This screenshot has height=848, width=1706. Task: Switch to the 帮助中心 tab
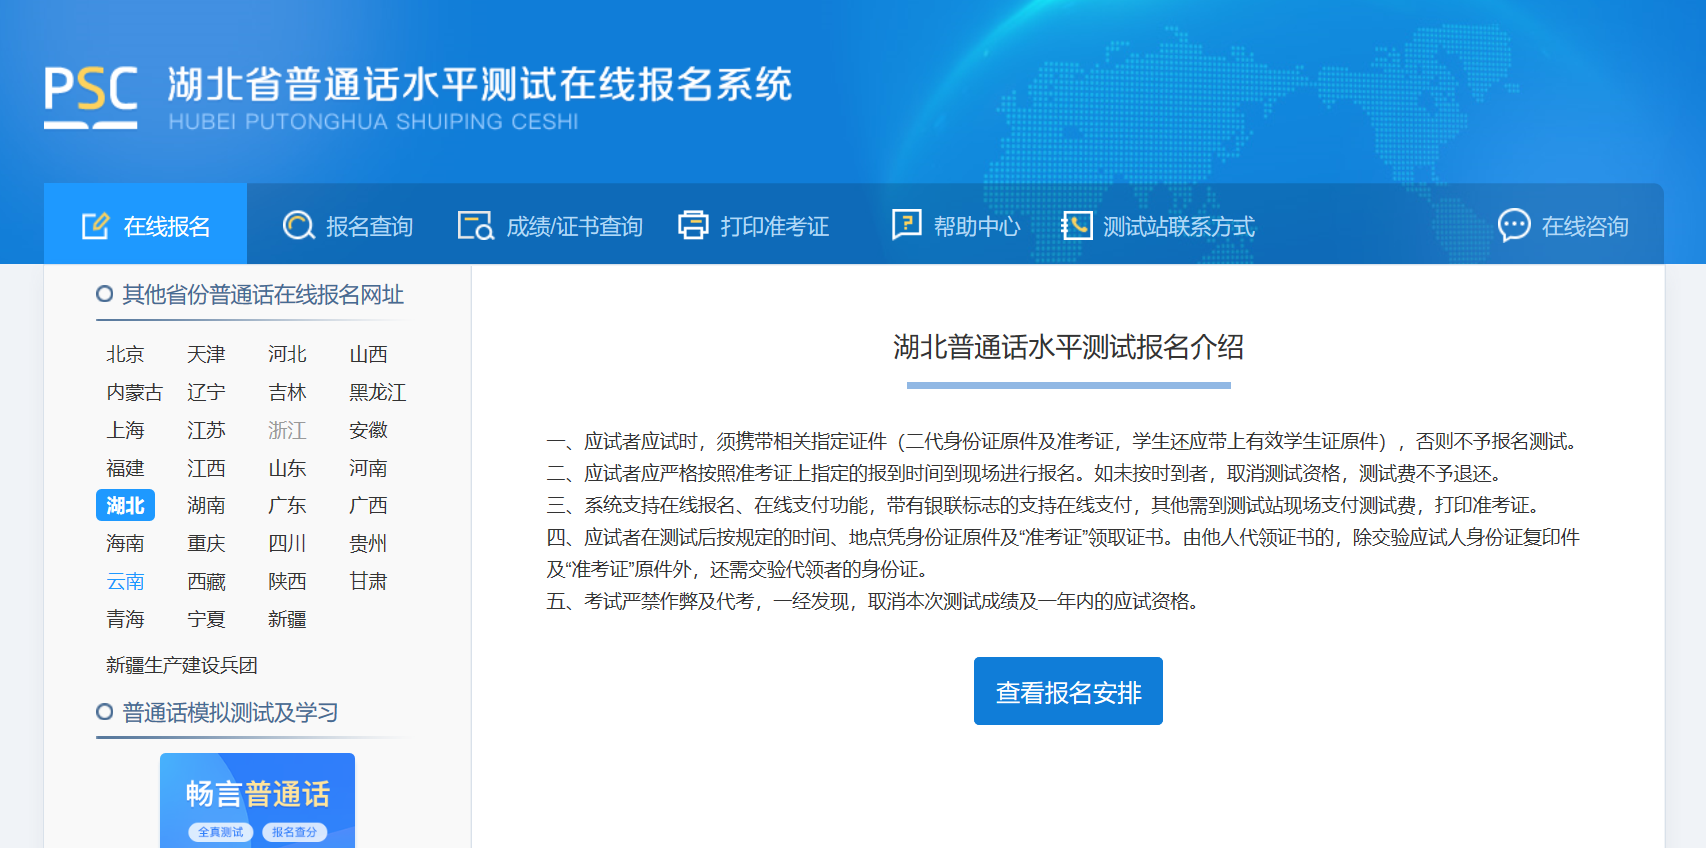tap(976, 227)
